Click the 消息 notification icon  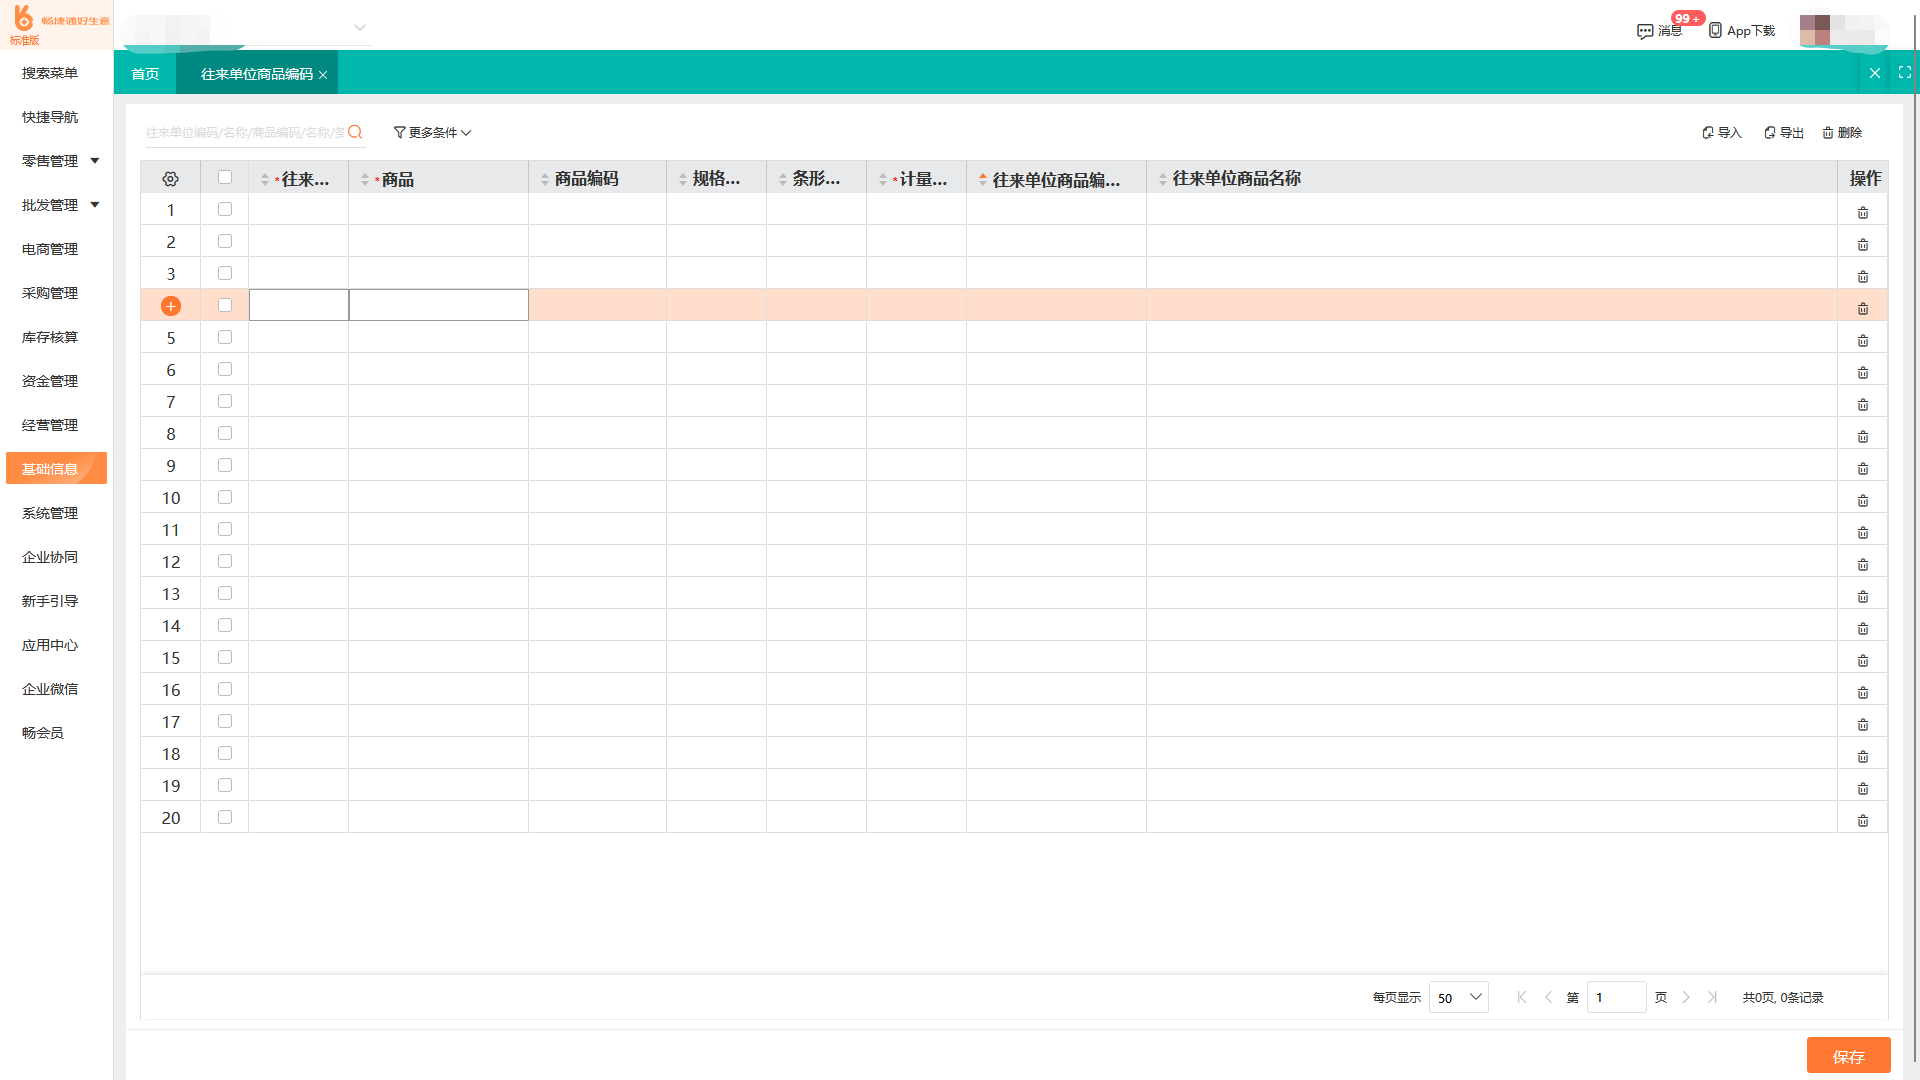click(x=1659, y=29)
